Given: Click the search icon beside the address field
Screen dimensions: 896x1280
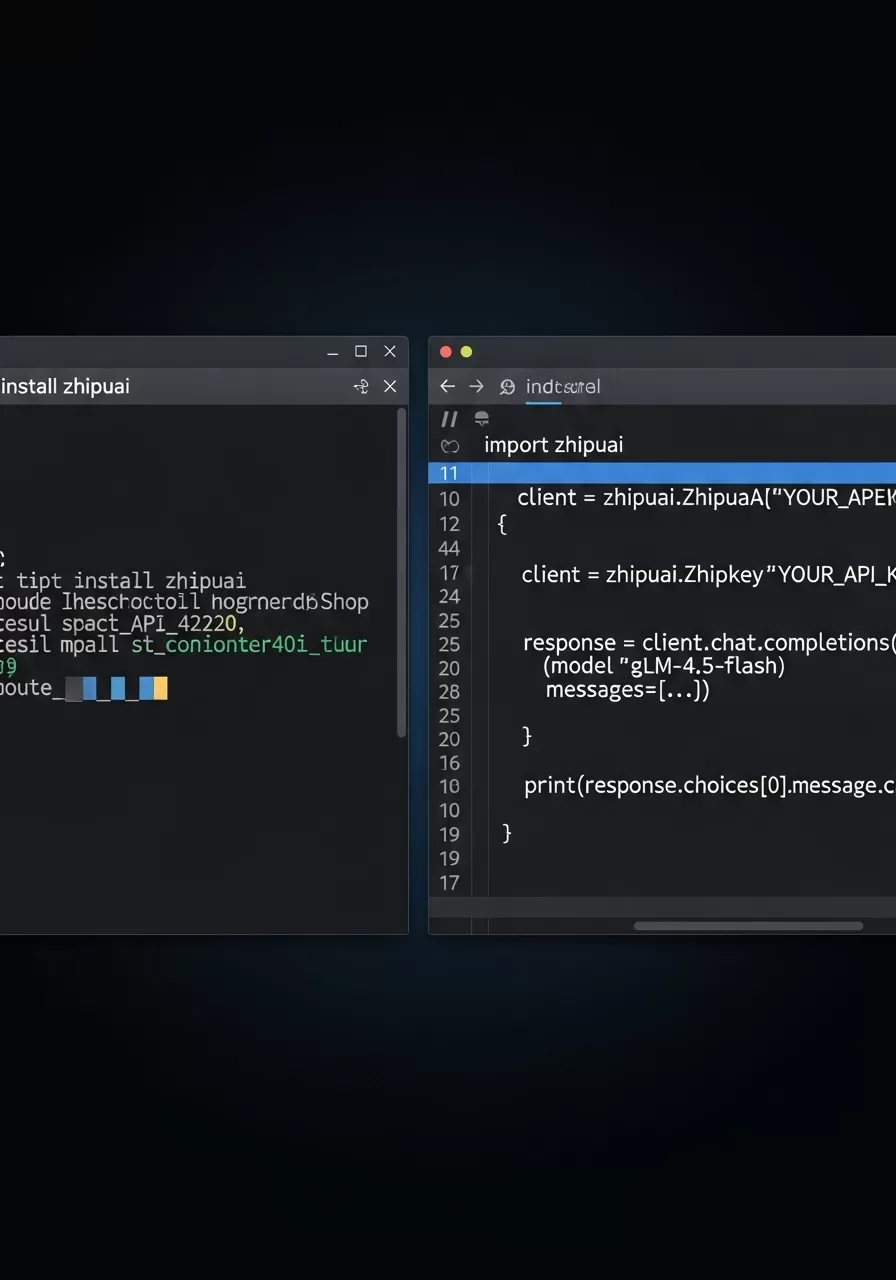Looking at the screenshot, I should pos(508,386).
